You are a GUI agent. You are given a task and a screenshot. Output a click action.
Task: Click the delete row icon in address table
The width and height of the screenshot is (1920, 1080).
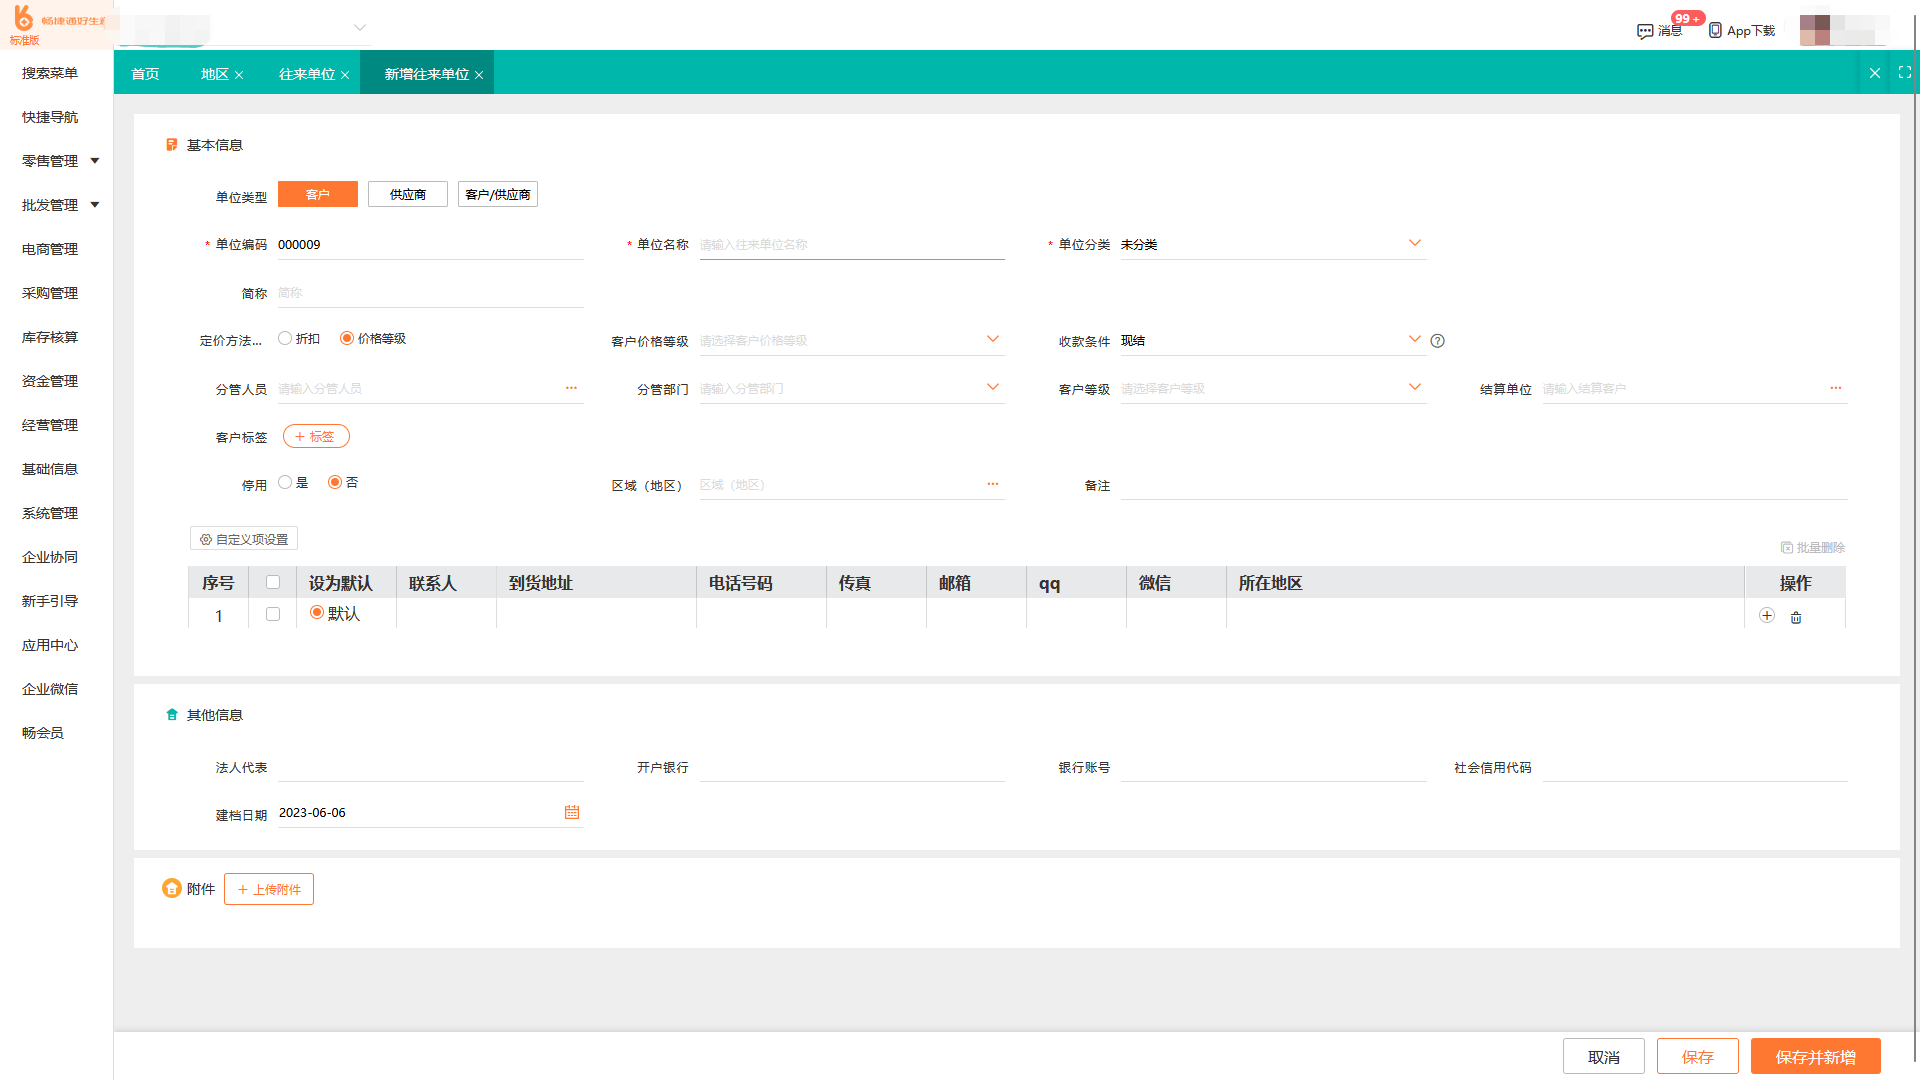coord(1796,617)
